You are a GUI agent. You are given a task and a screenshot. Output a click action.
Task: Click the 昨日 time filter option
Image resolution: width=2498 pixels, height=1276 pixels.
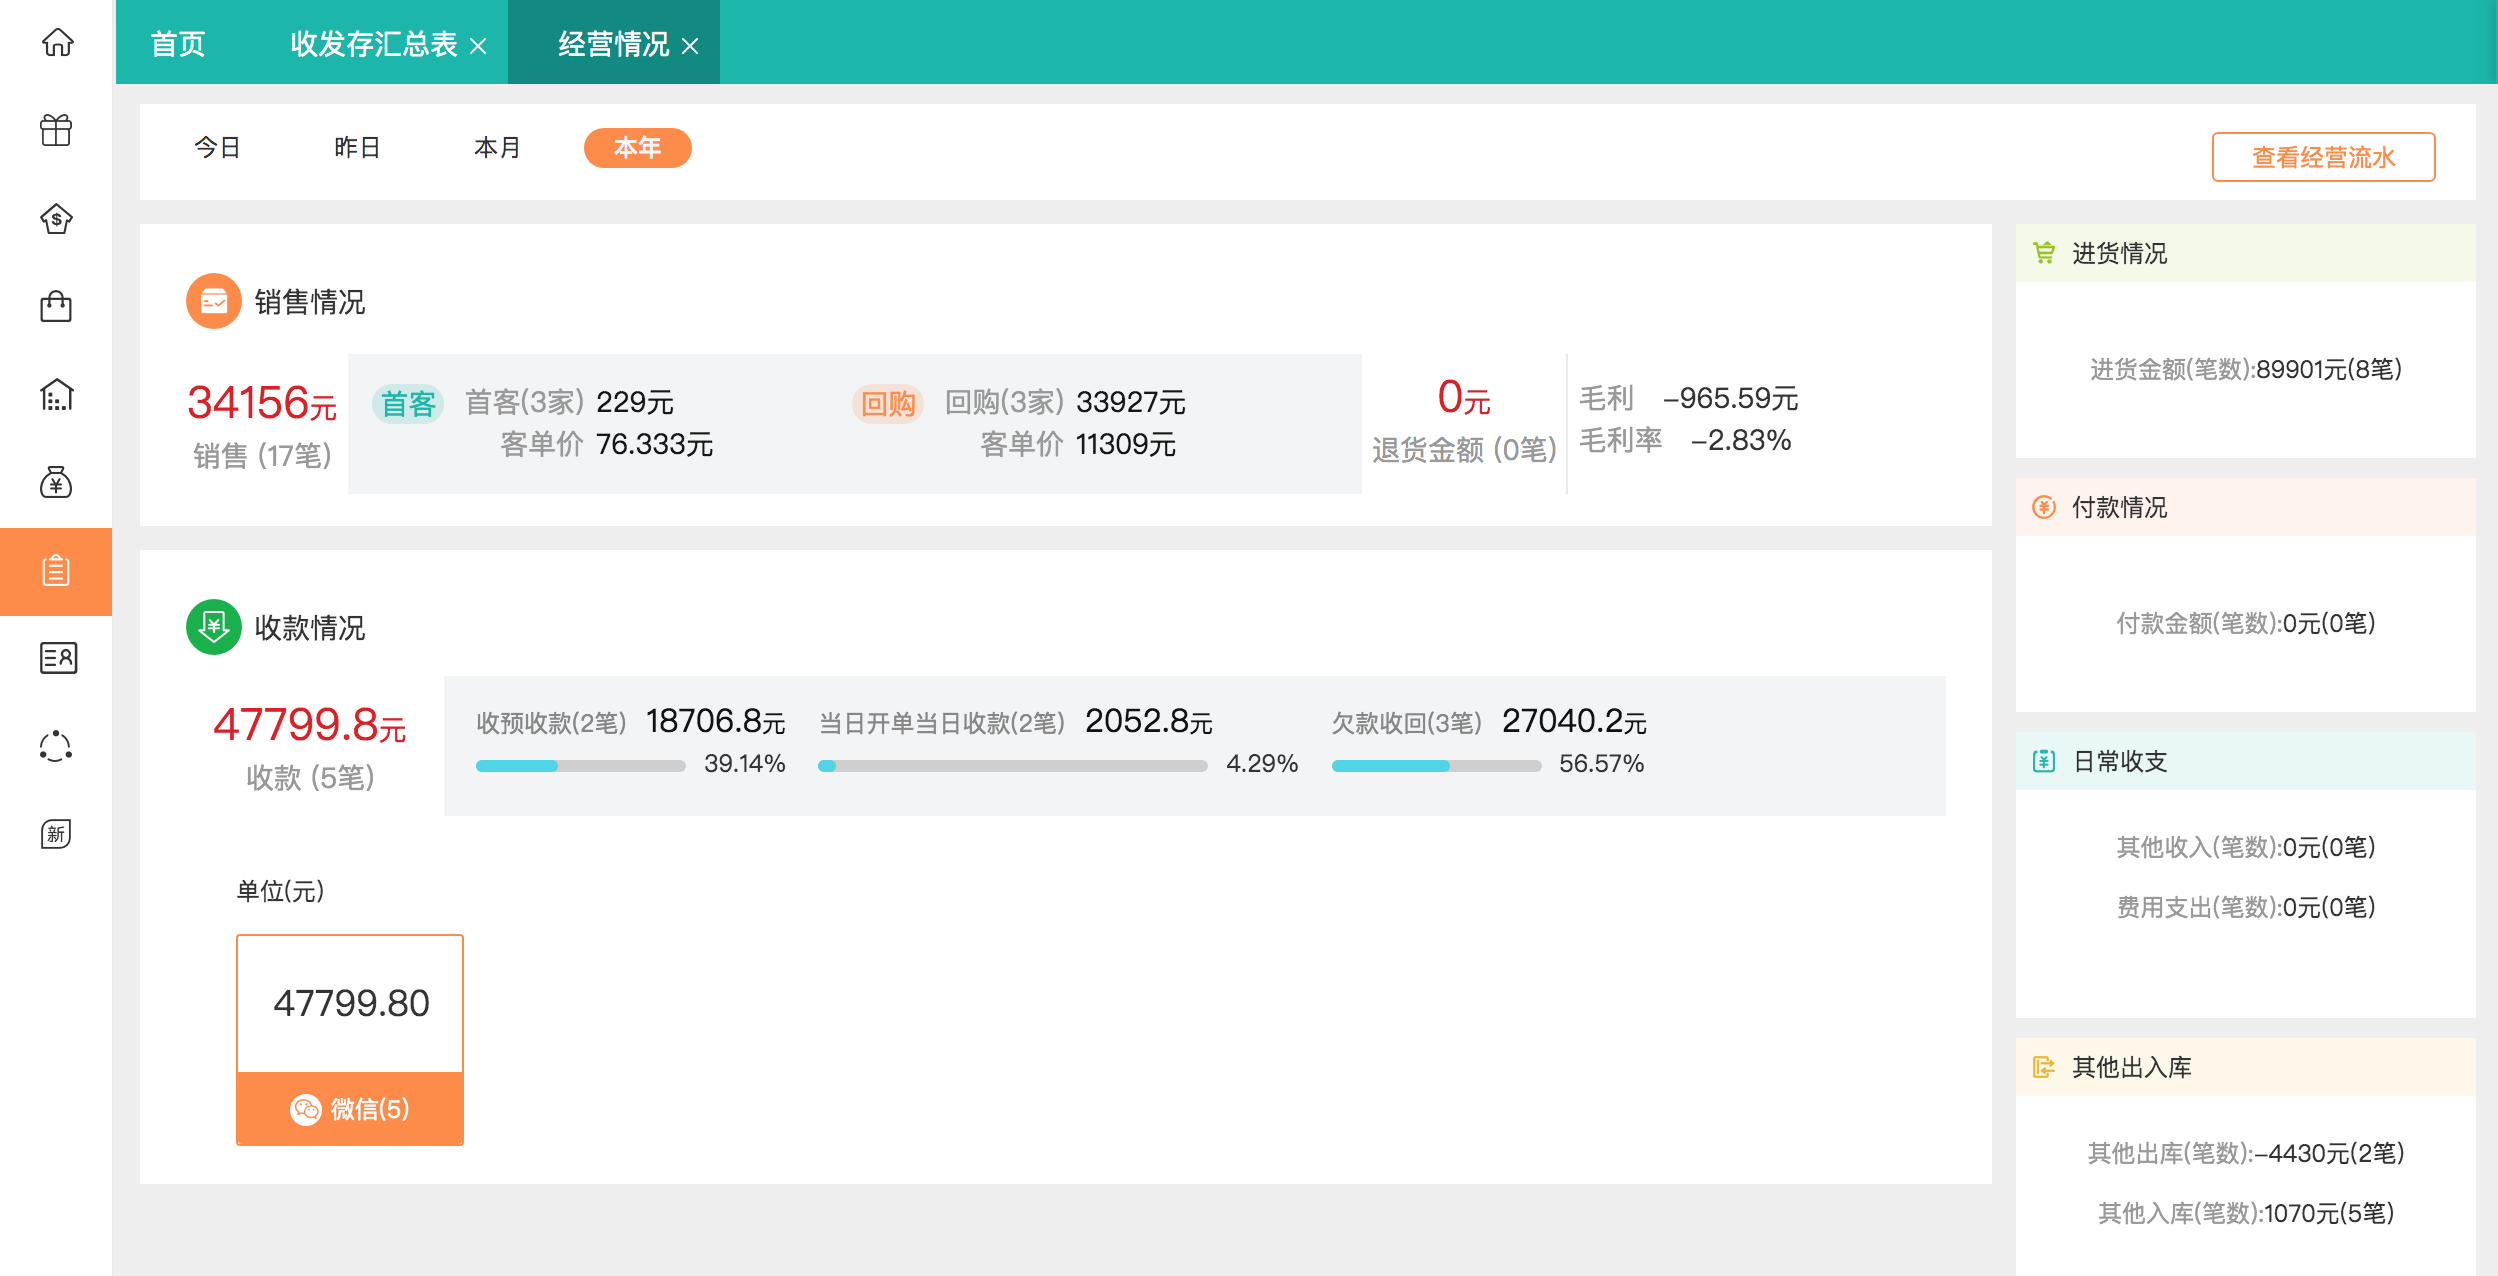tap(347, 150)
